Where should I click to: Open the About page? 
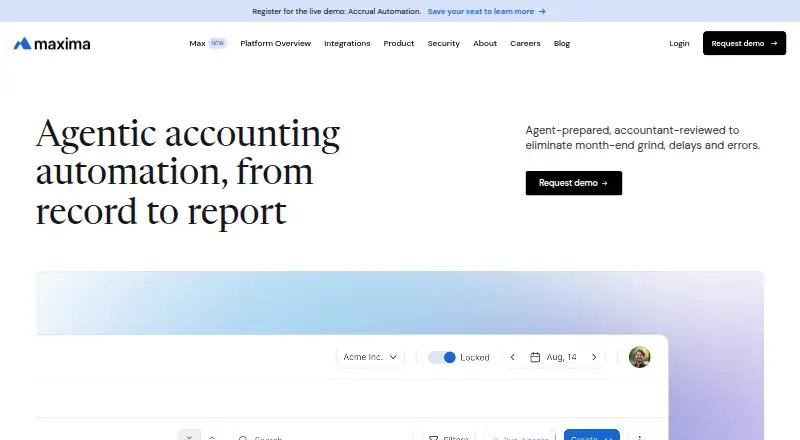coord(485,43)
